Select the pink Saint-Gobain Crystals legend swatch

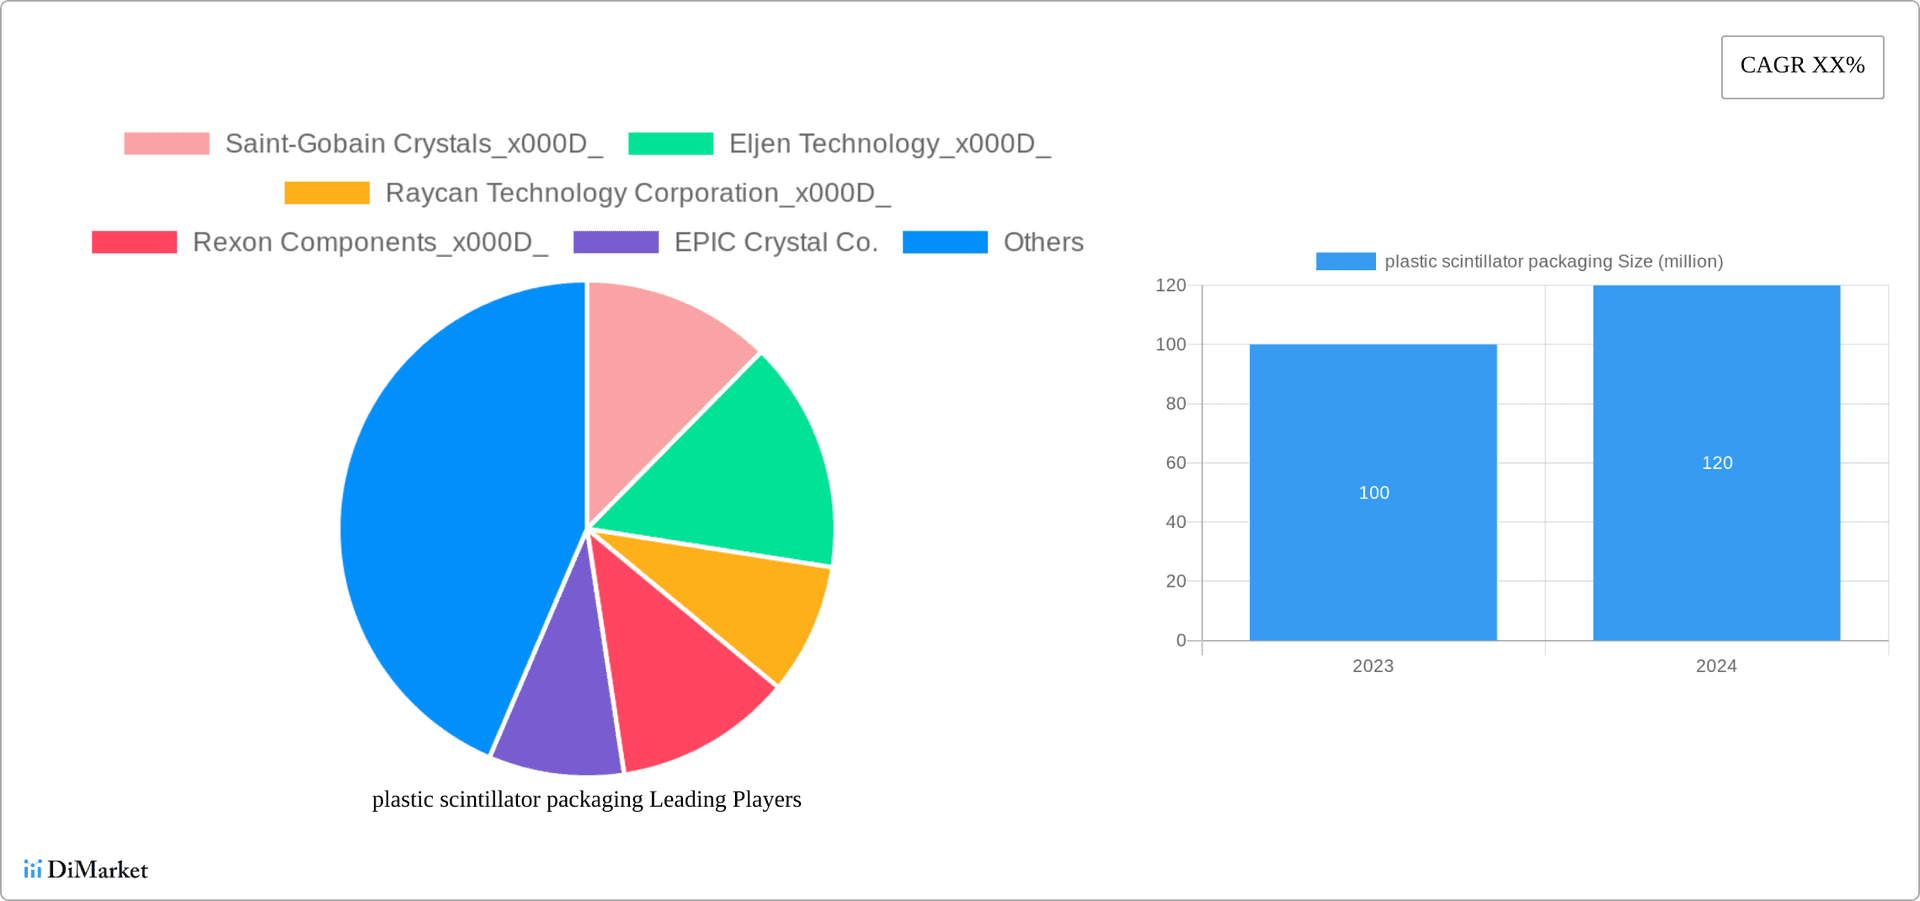tap(166, 143)
